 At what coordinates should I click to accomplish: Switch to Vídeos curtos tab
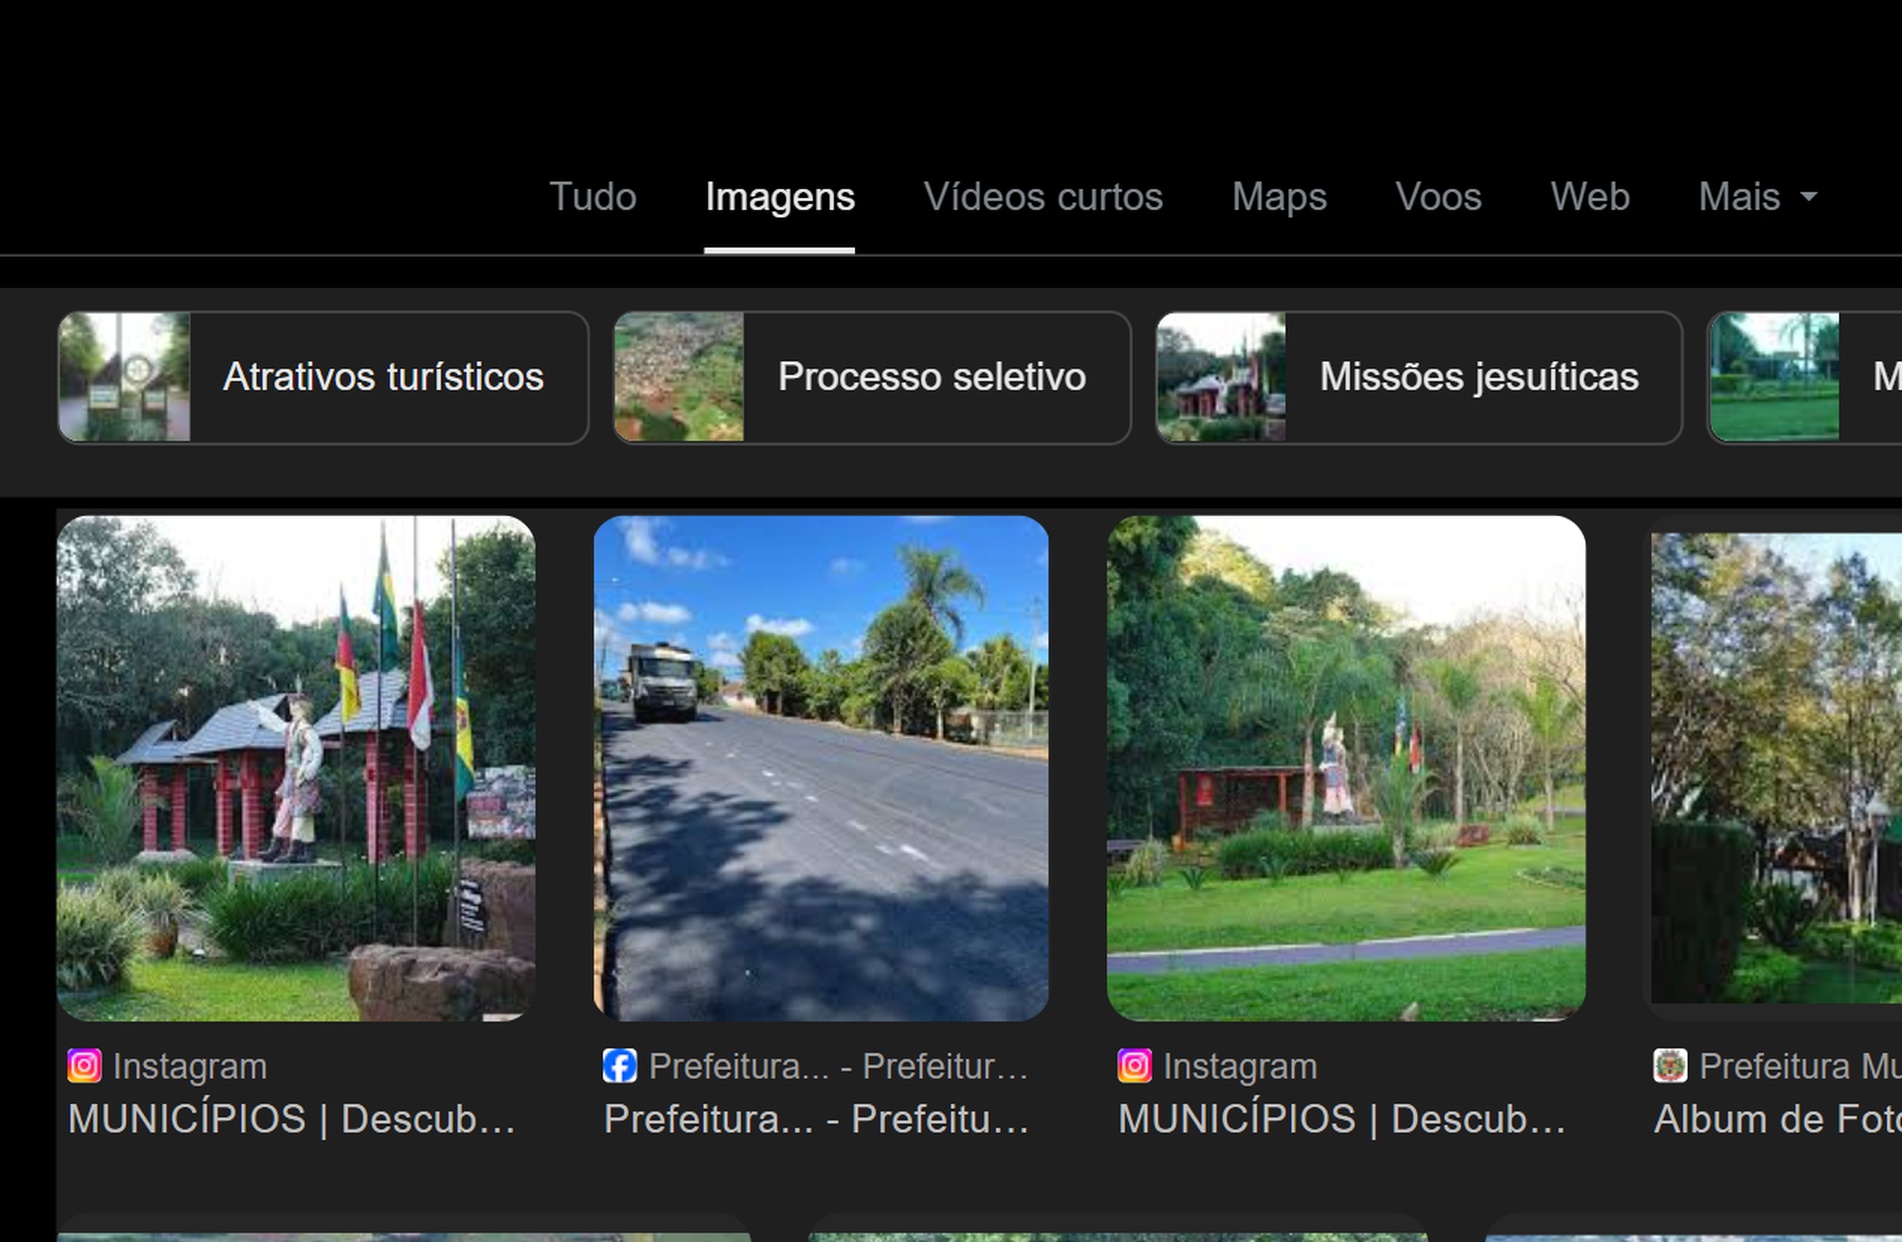(x=1042, y=197)
